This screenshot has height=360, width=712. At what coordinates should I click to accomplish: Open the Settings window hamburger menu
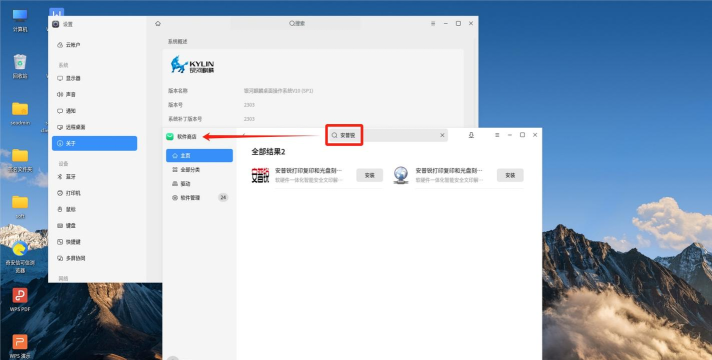pos(433,23)
